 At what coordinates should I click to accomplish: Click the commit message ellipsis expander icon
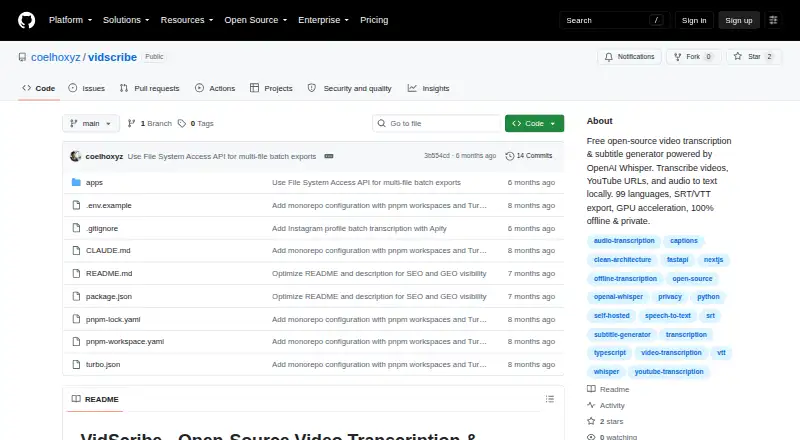(x=329, y=156)
